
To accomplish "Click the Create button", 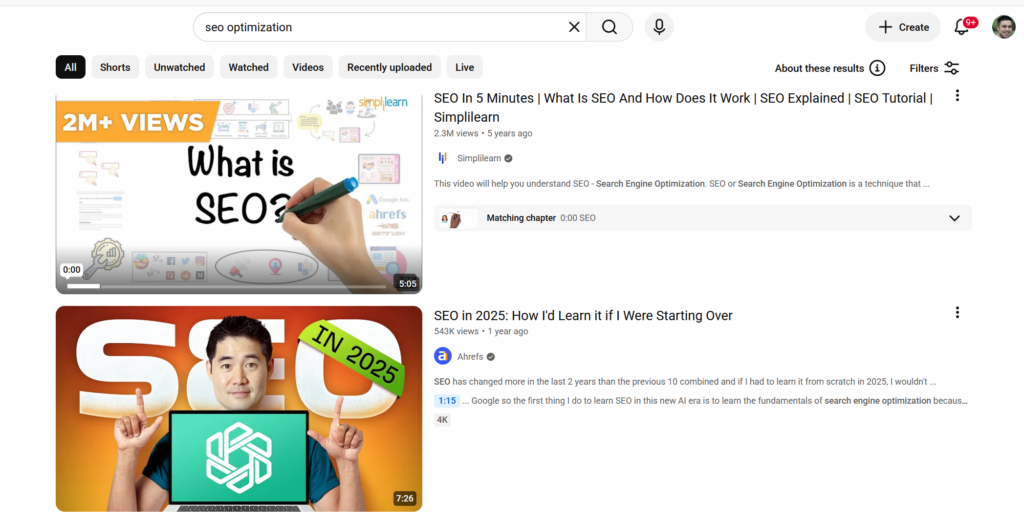I will [903, 27].
